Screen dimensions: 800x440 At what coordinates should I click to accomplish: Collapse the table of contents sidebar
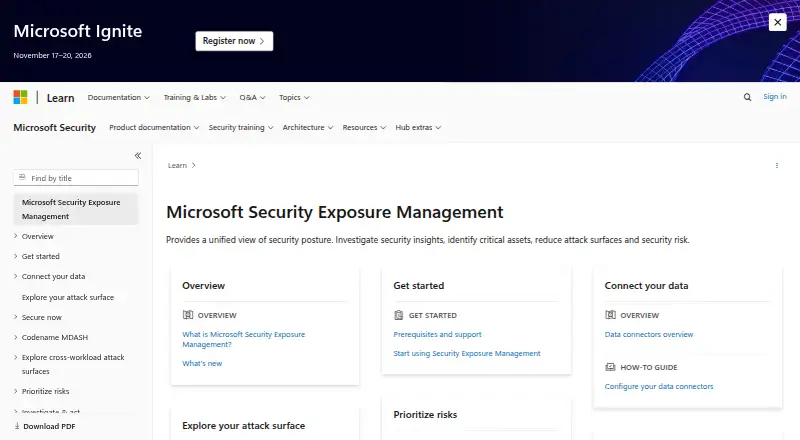(138, 156)
